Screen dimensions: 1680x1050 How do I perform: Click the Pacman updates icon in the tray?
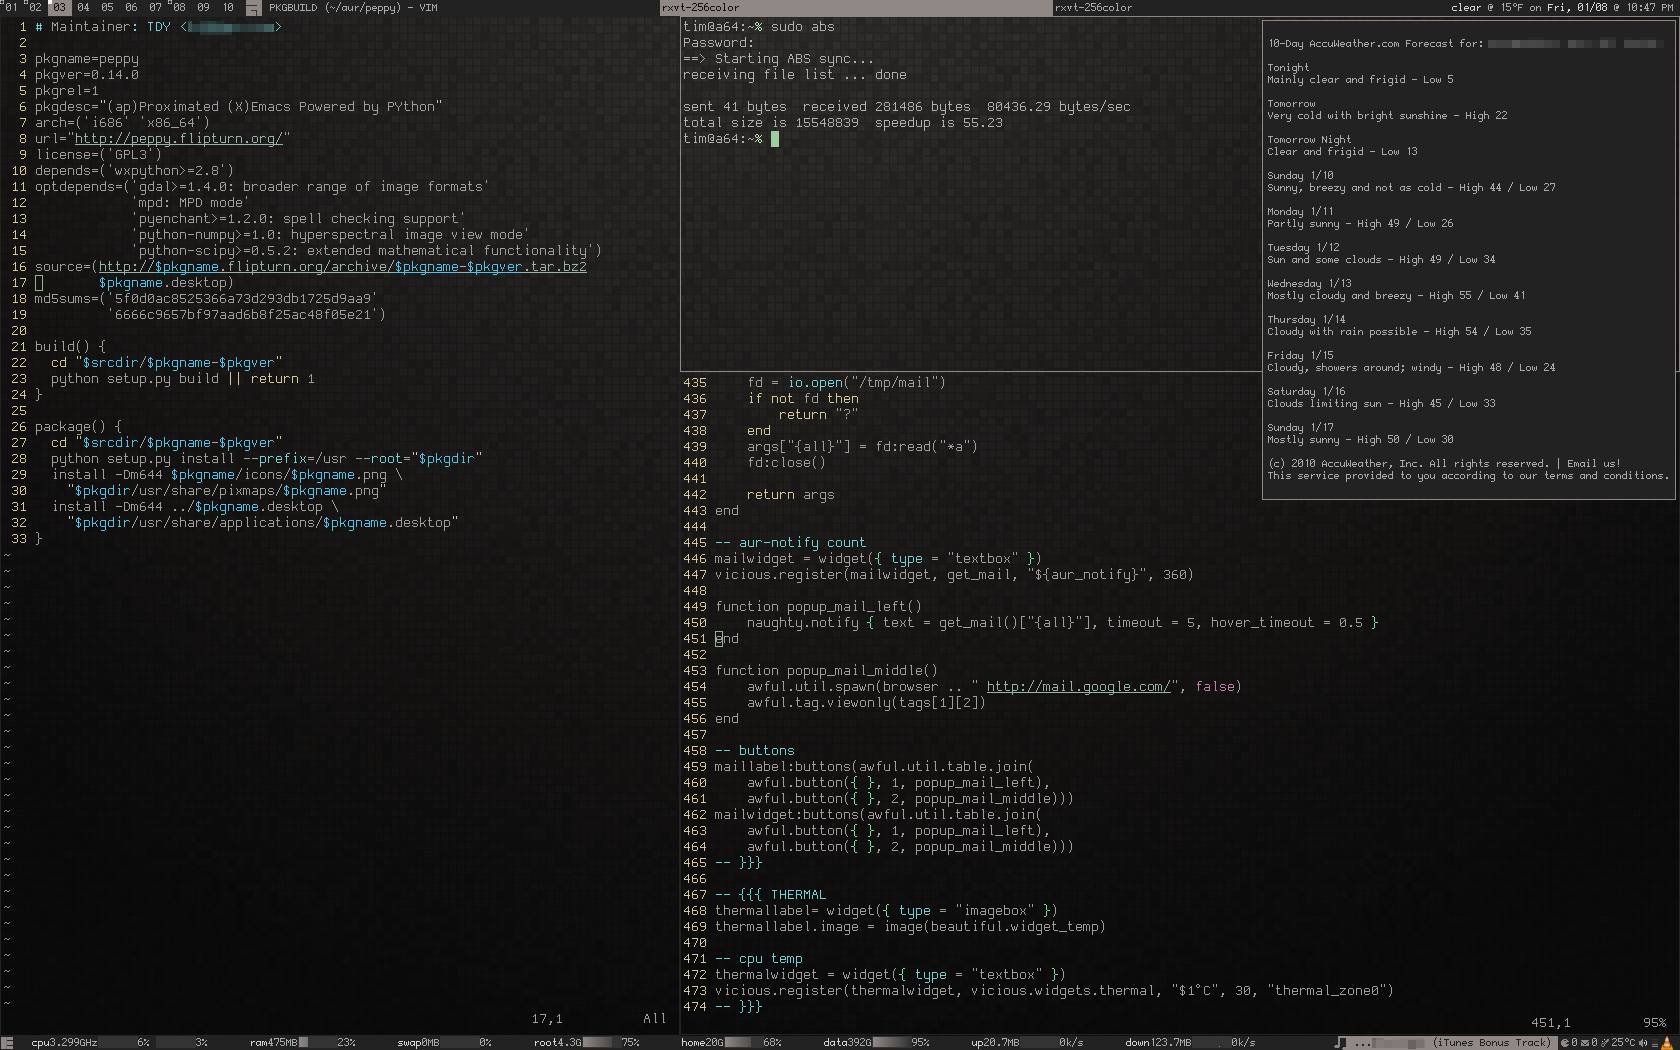click(1563, 1042)
